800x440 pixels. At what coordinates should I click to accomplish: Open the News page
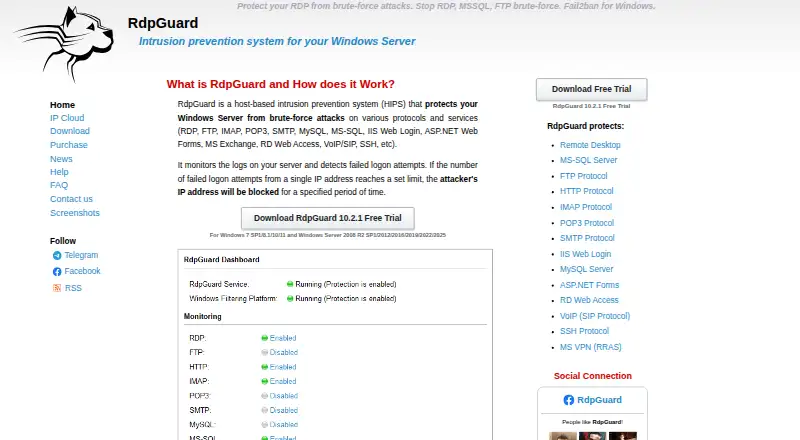pyautogui.click(x=61, y=159)
